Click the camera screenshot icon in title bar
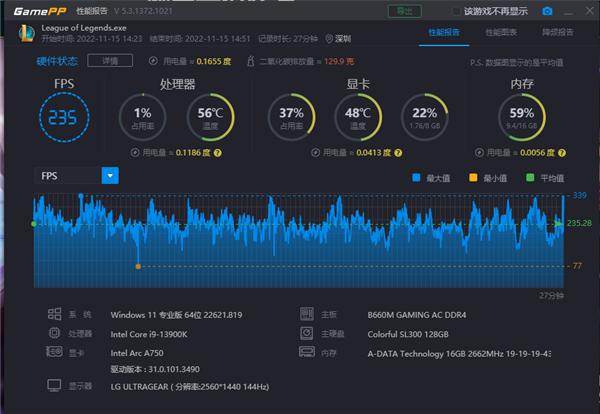The width and height of the screenshot is (600, 414). click(x=547, y=11)
